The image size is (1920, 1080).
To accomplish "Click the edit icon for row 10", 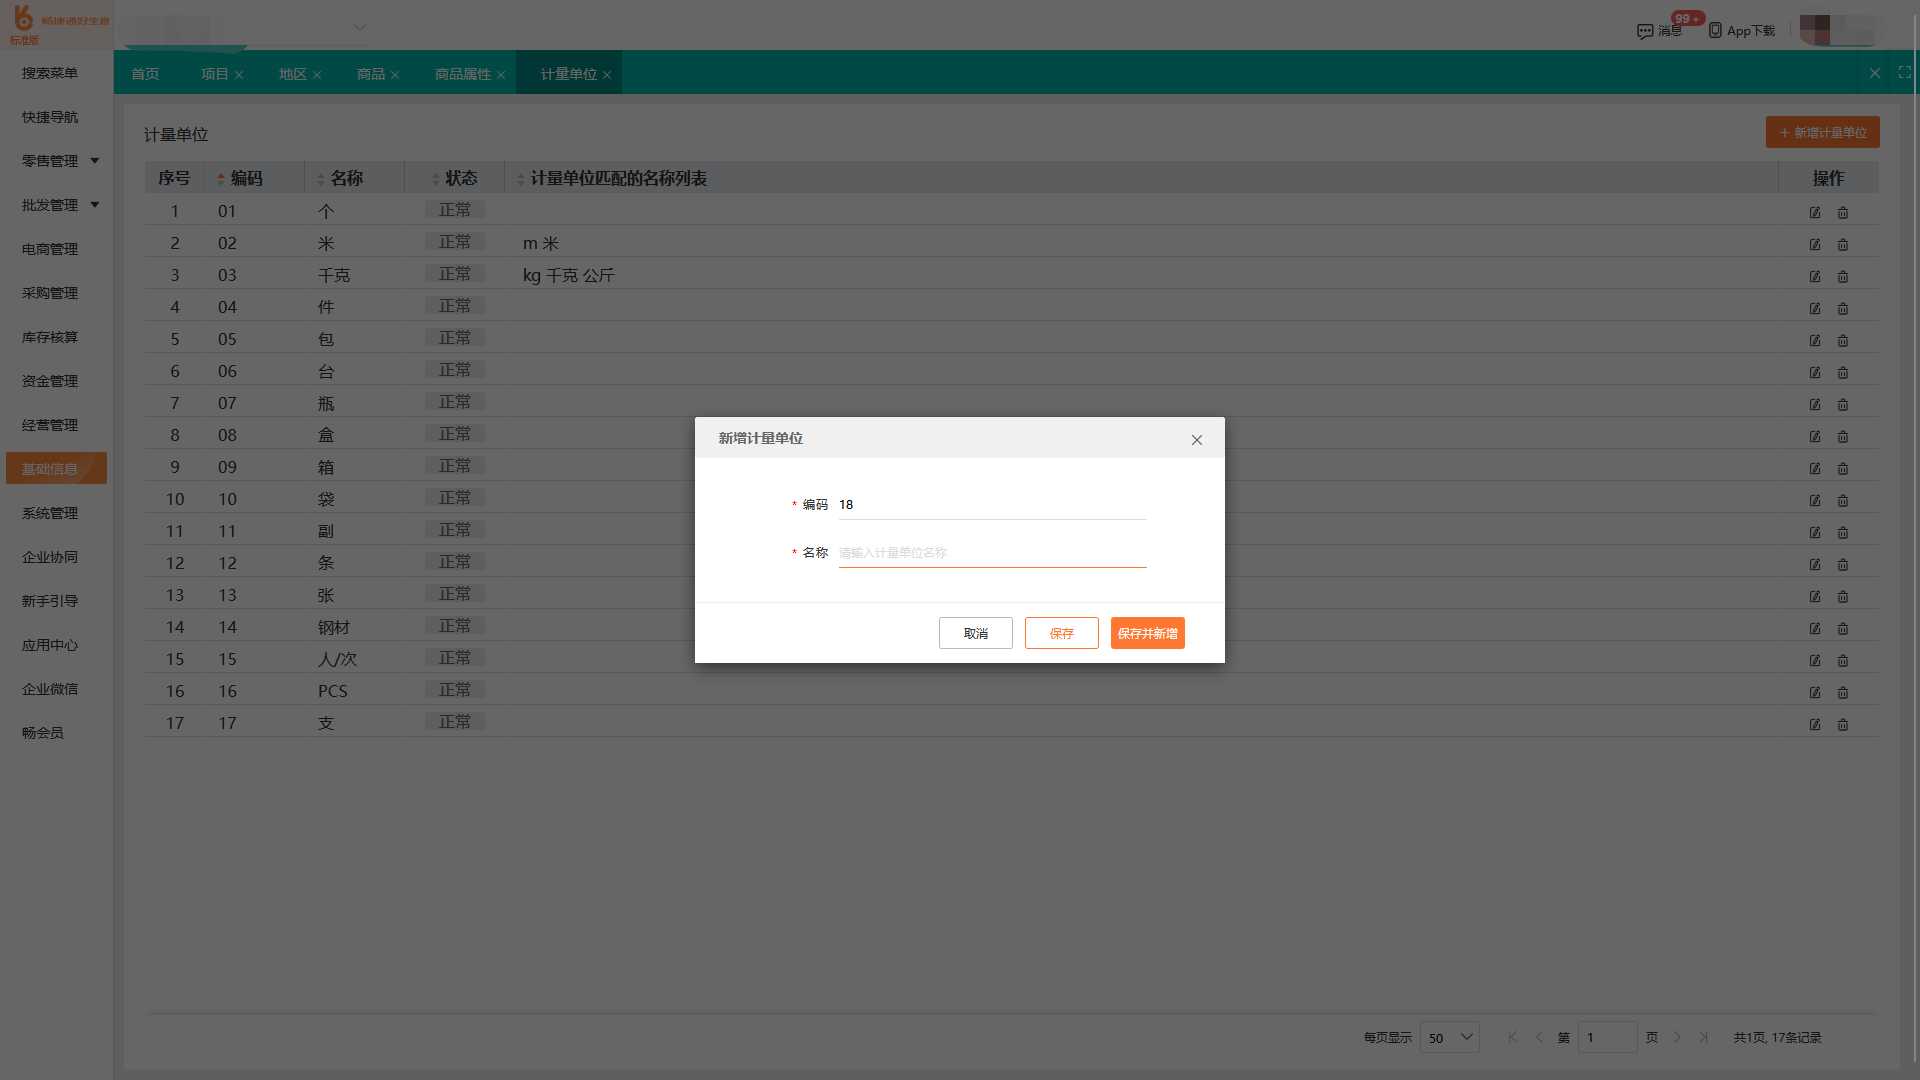I will pyautogui.click(x=1815, y=500).
